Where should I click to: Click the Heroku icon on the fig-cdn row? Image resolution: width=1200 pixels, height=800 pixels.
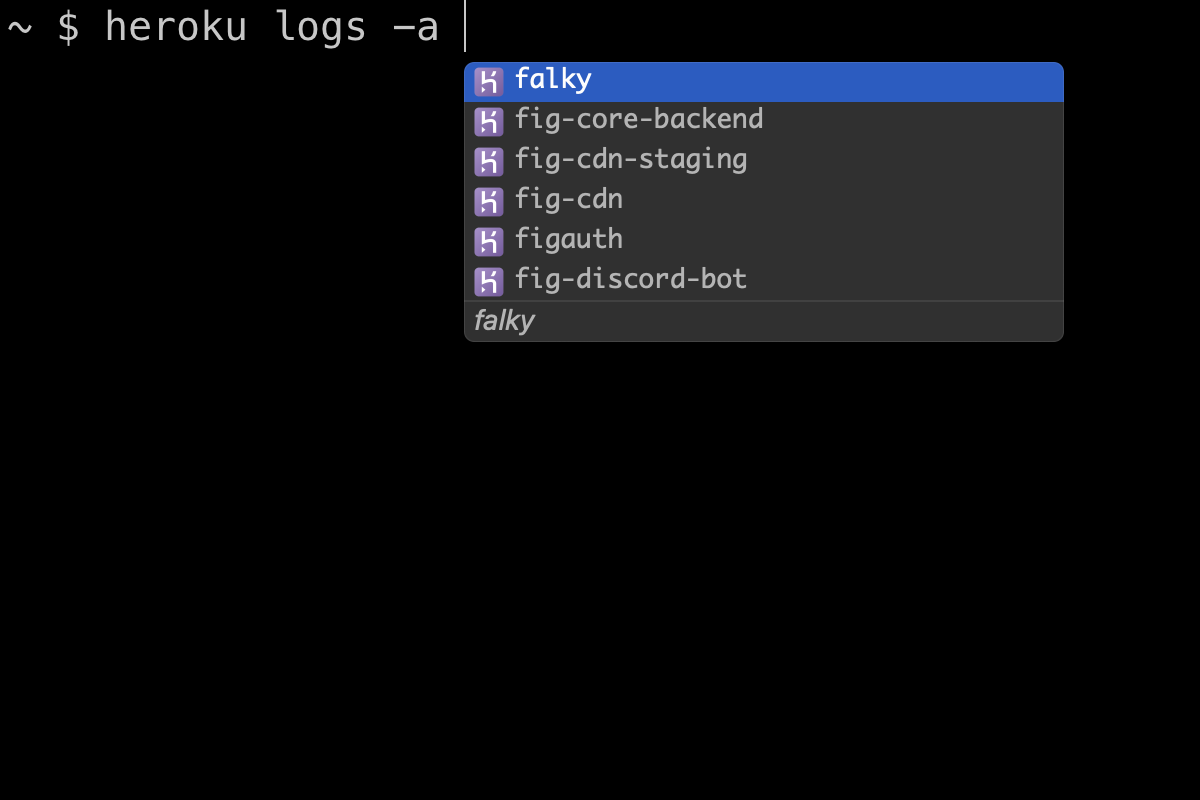488,202
